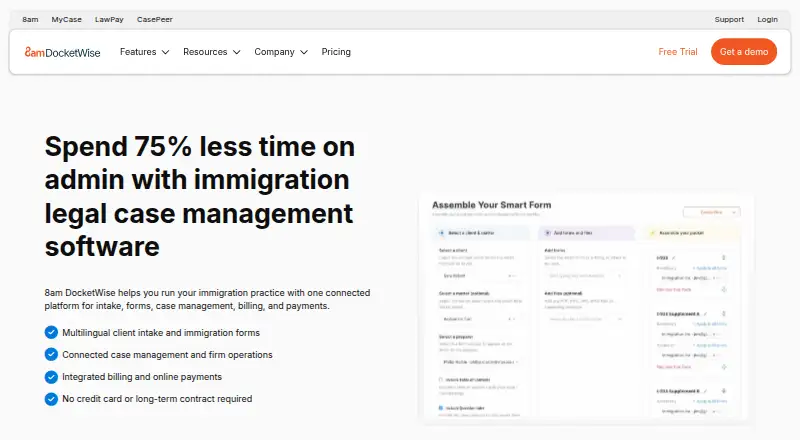
Task: Visit the CasePeer product link
Action: [155, 19]
